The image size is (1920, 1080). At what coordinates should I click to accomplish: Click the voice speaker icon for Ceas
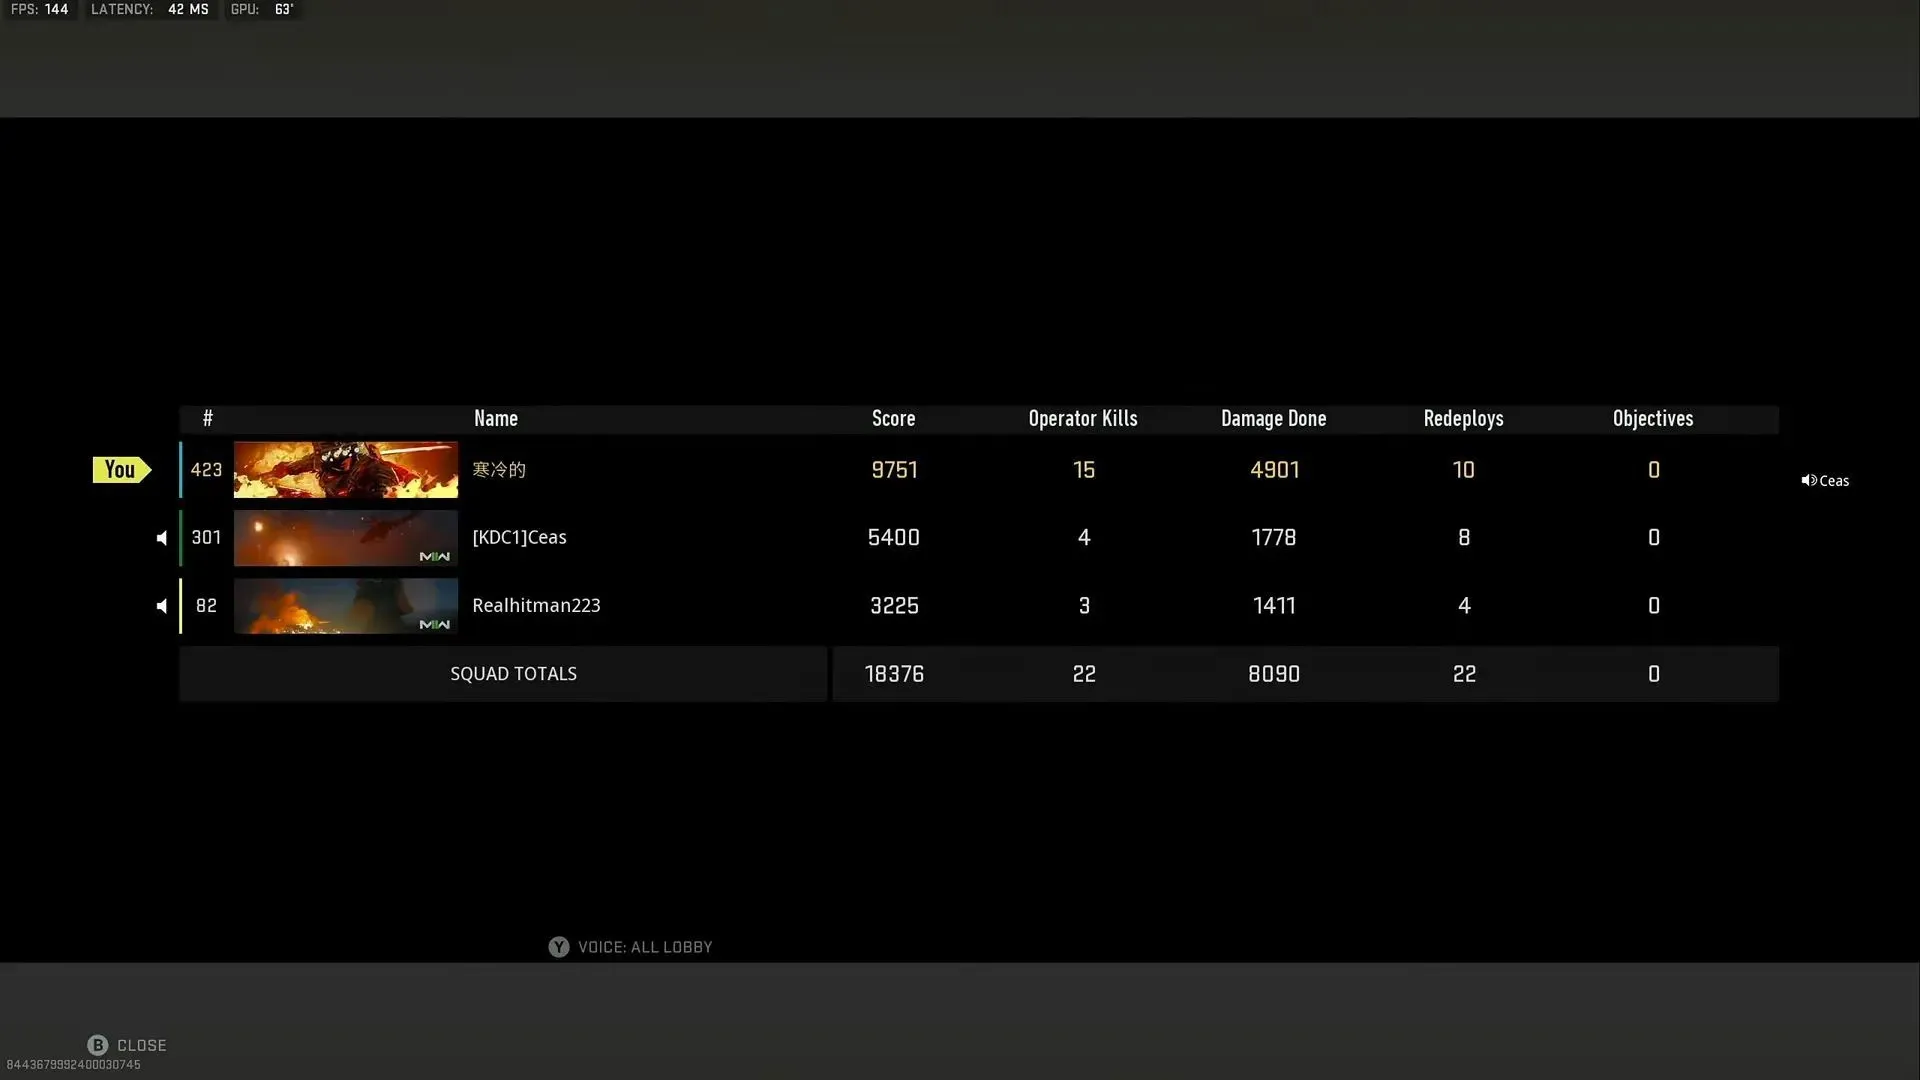click(1808, 479)
